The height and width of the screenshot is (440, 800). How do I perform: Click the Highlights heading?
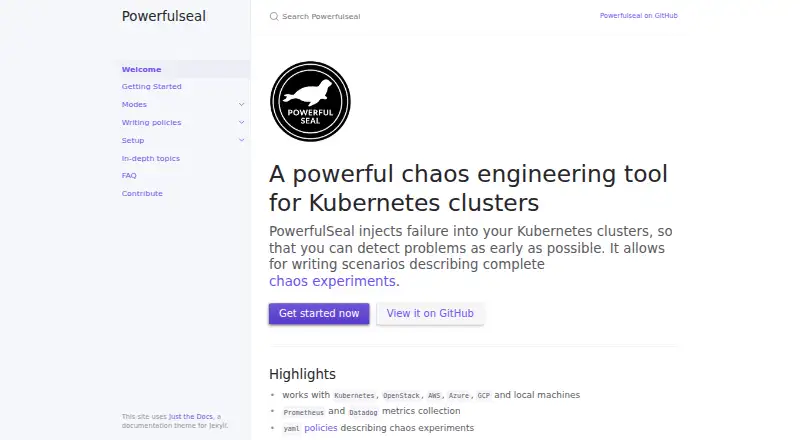pyautogui.click(x=302, y=374)
